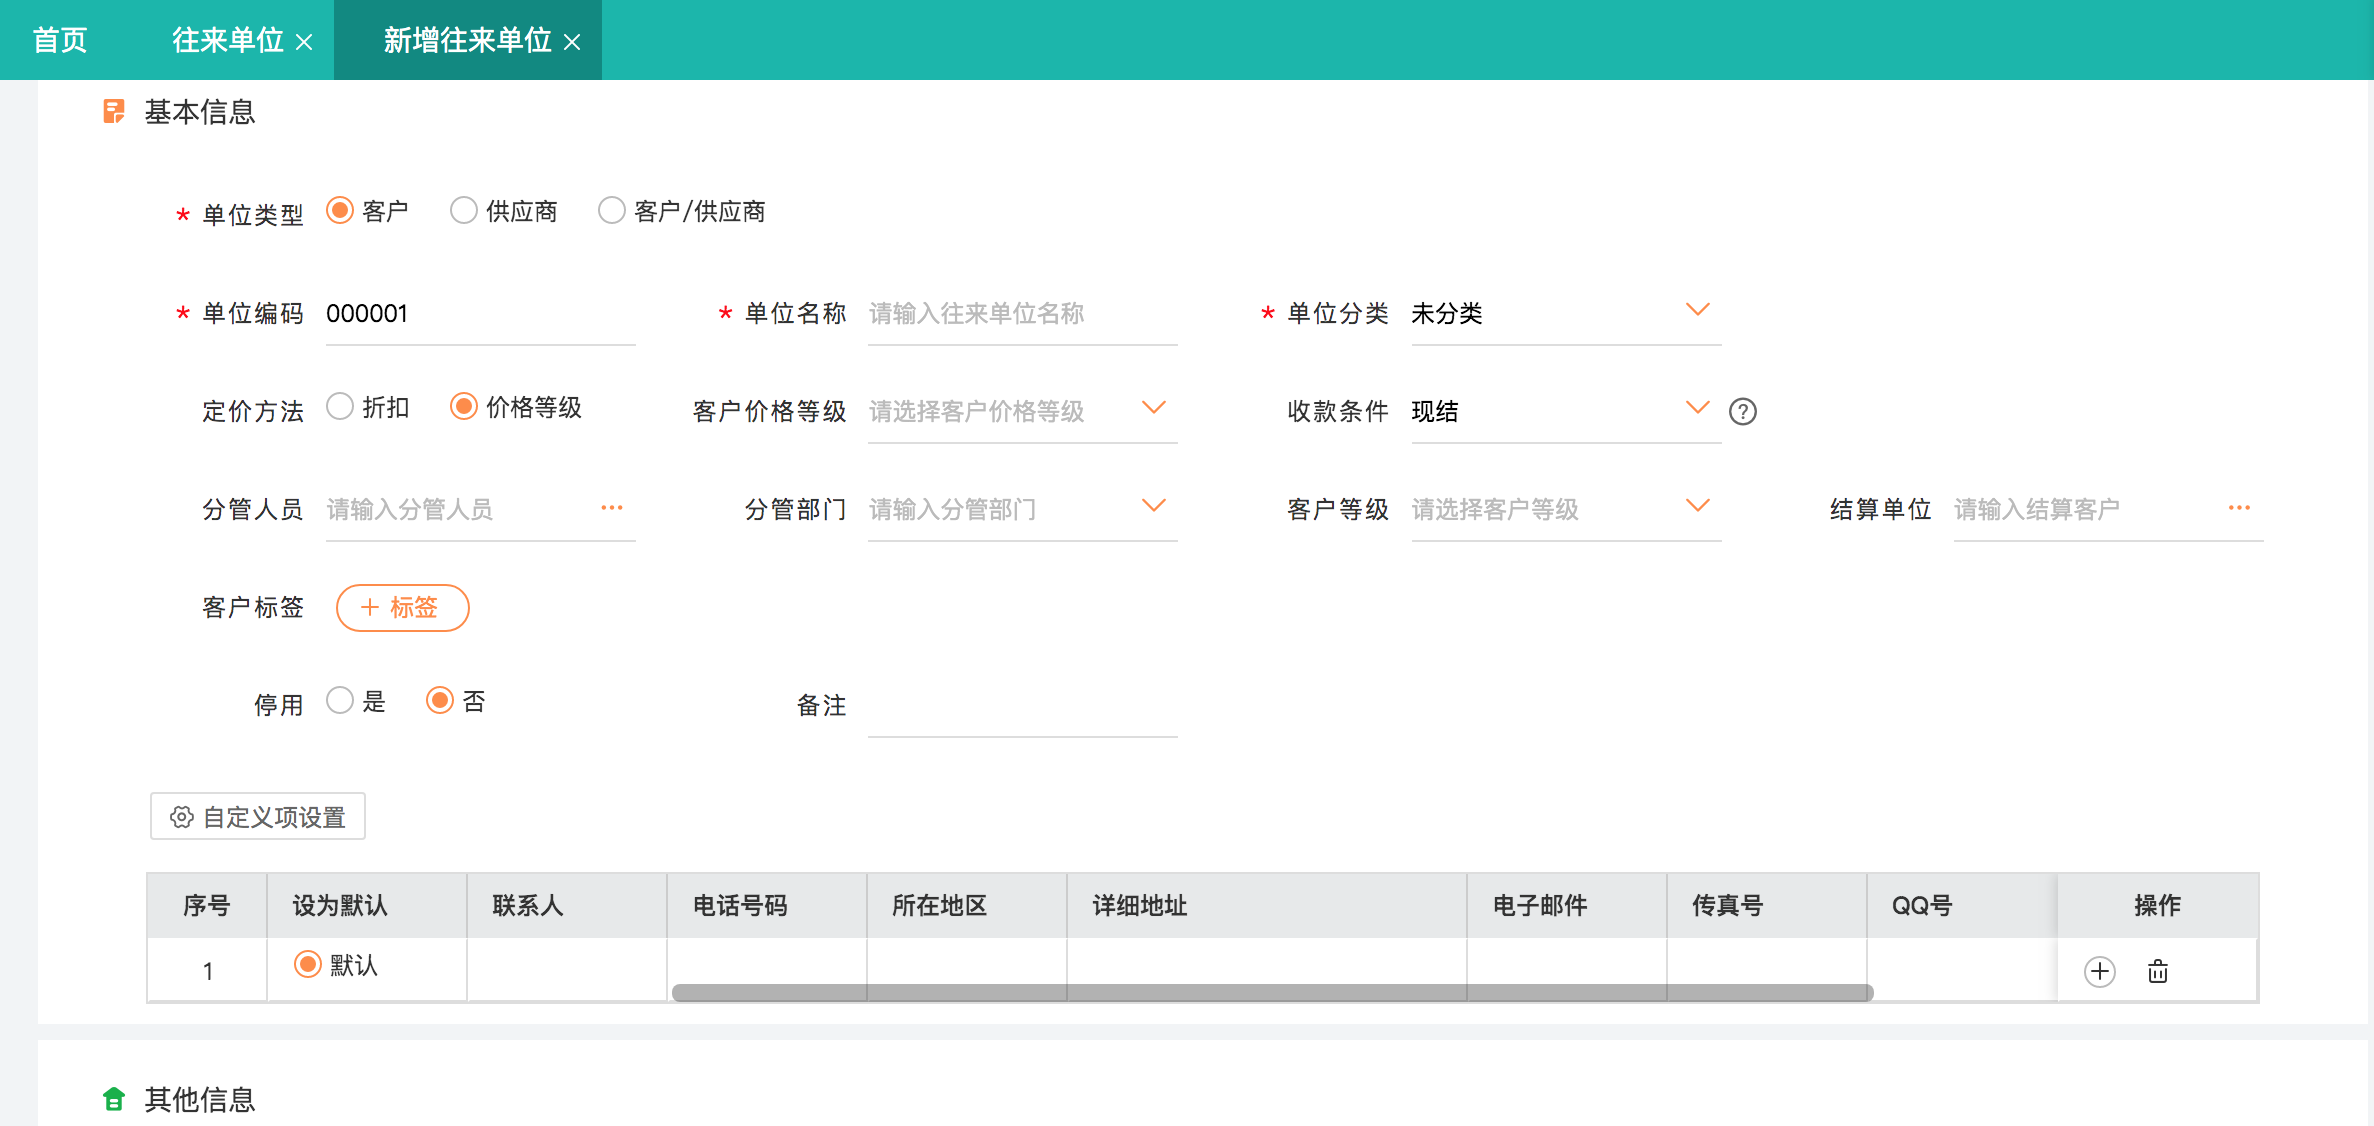Click the delete row icon in the contact table

2157,969
